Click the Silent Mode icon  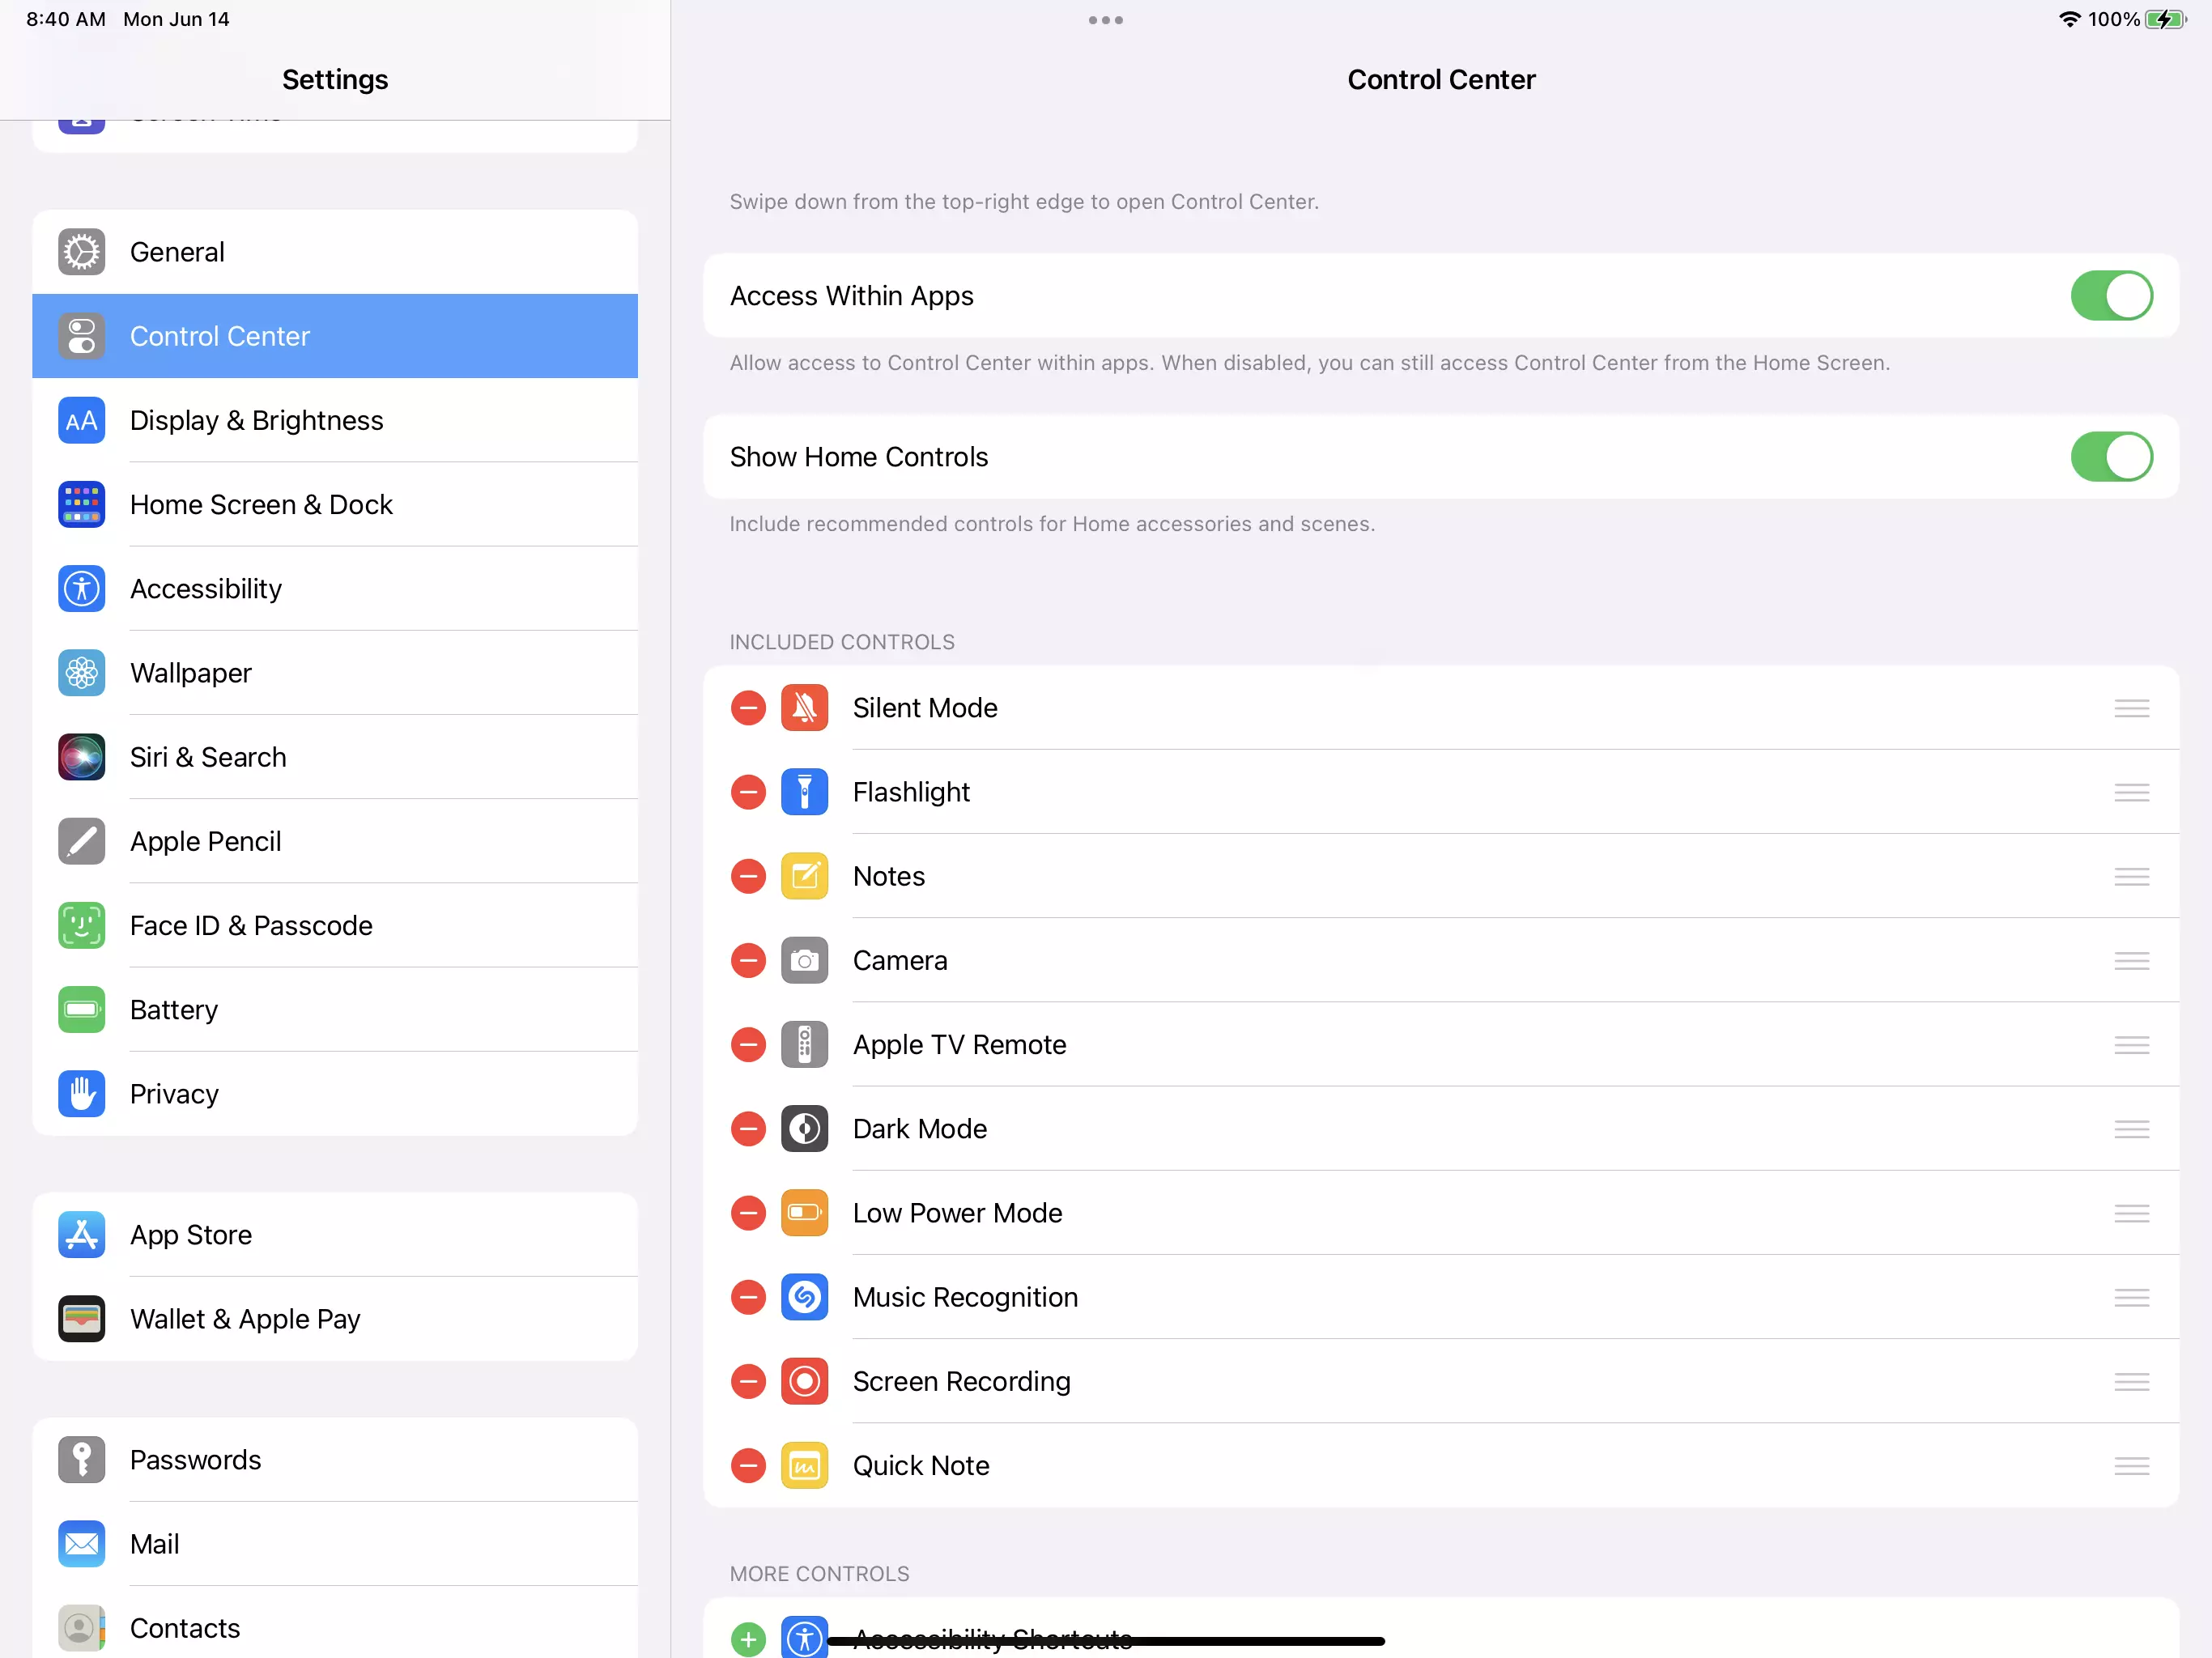(x=803, y=707)
